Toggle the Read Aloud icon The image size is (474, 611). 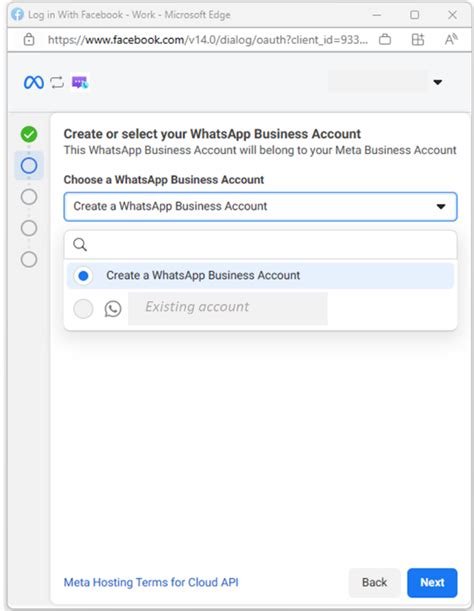coord(451,39)
